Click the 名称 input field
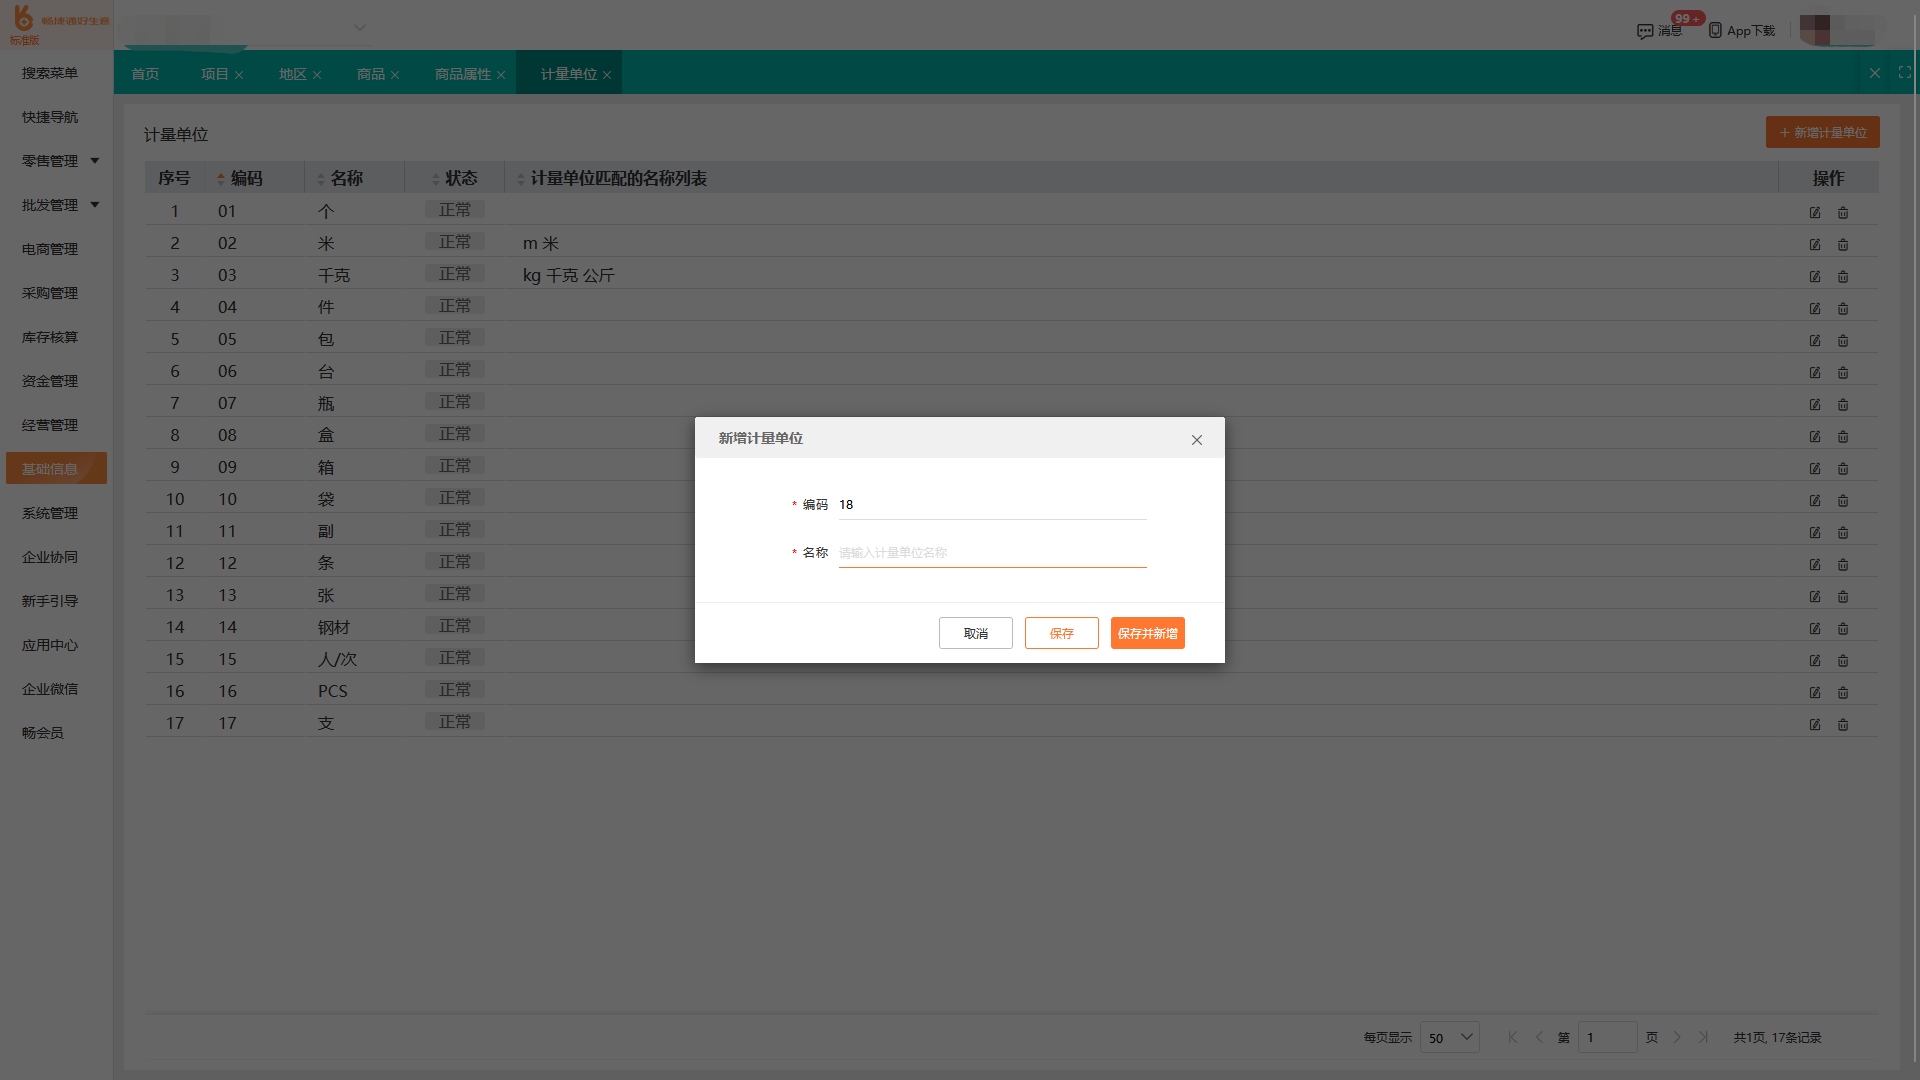 pos(993,553)
